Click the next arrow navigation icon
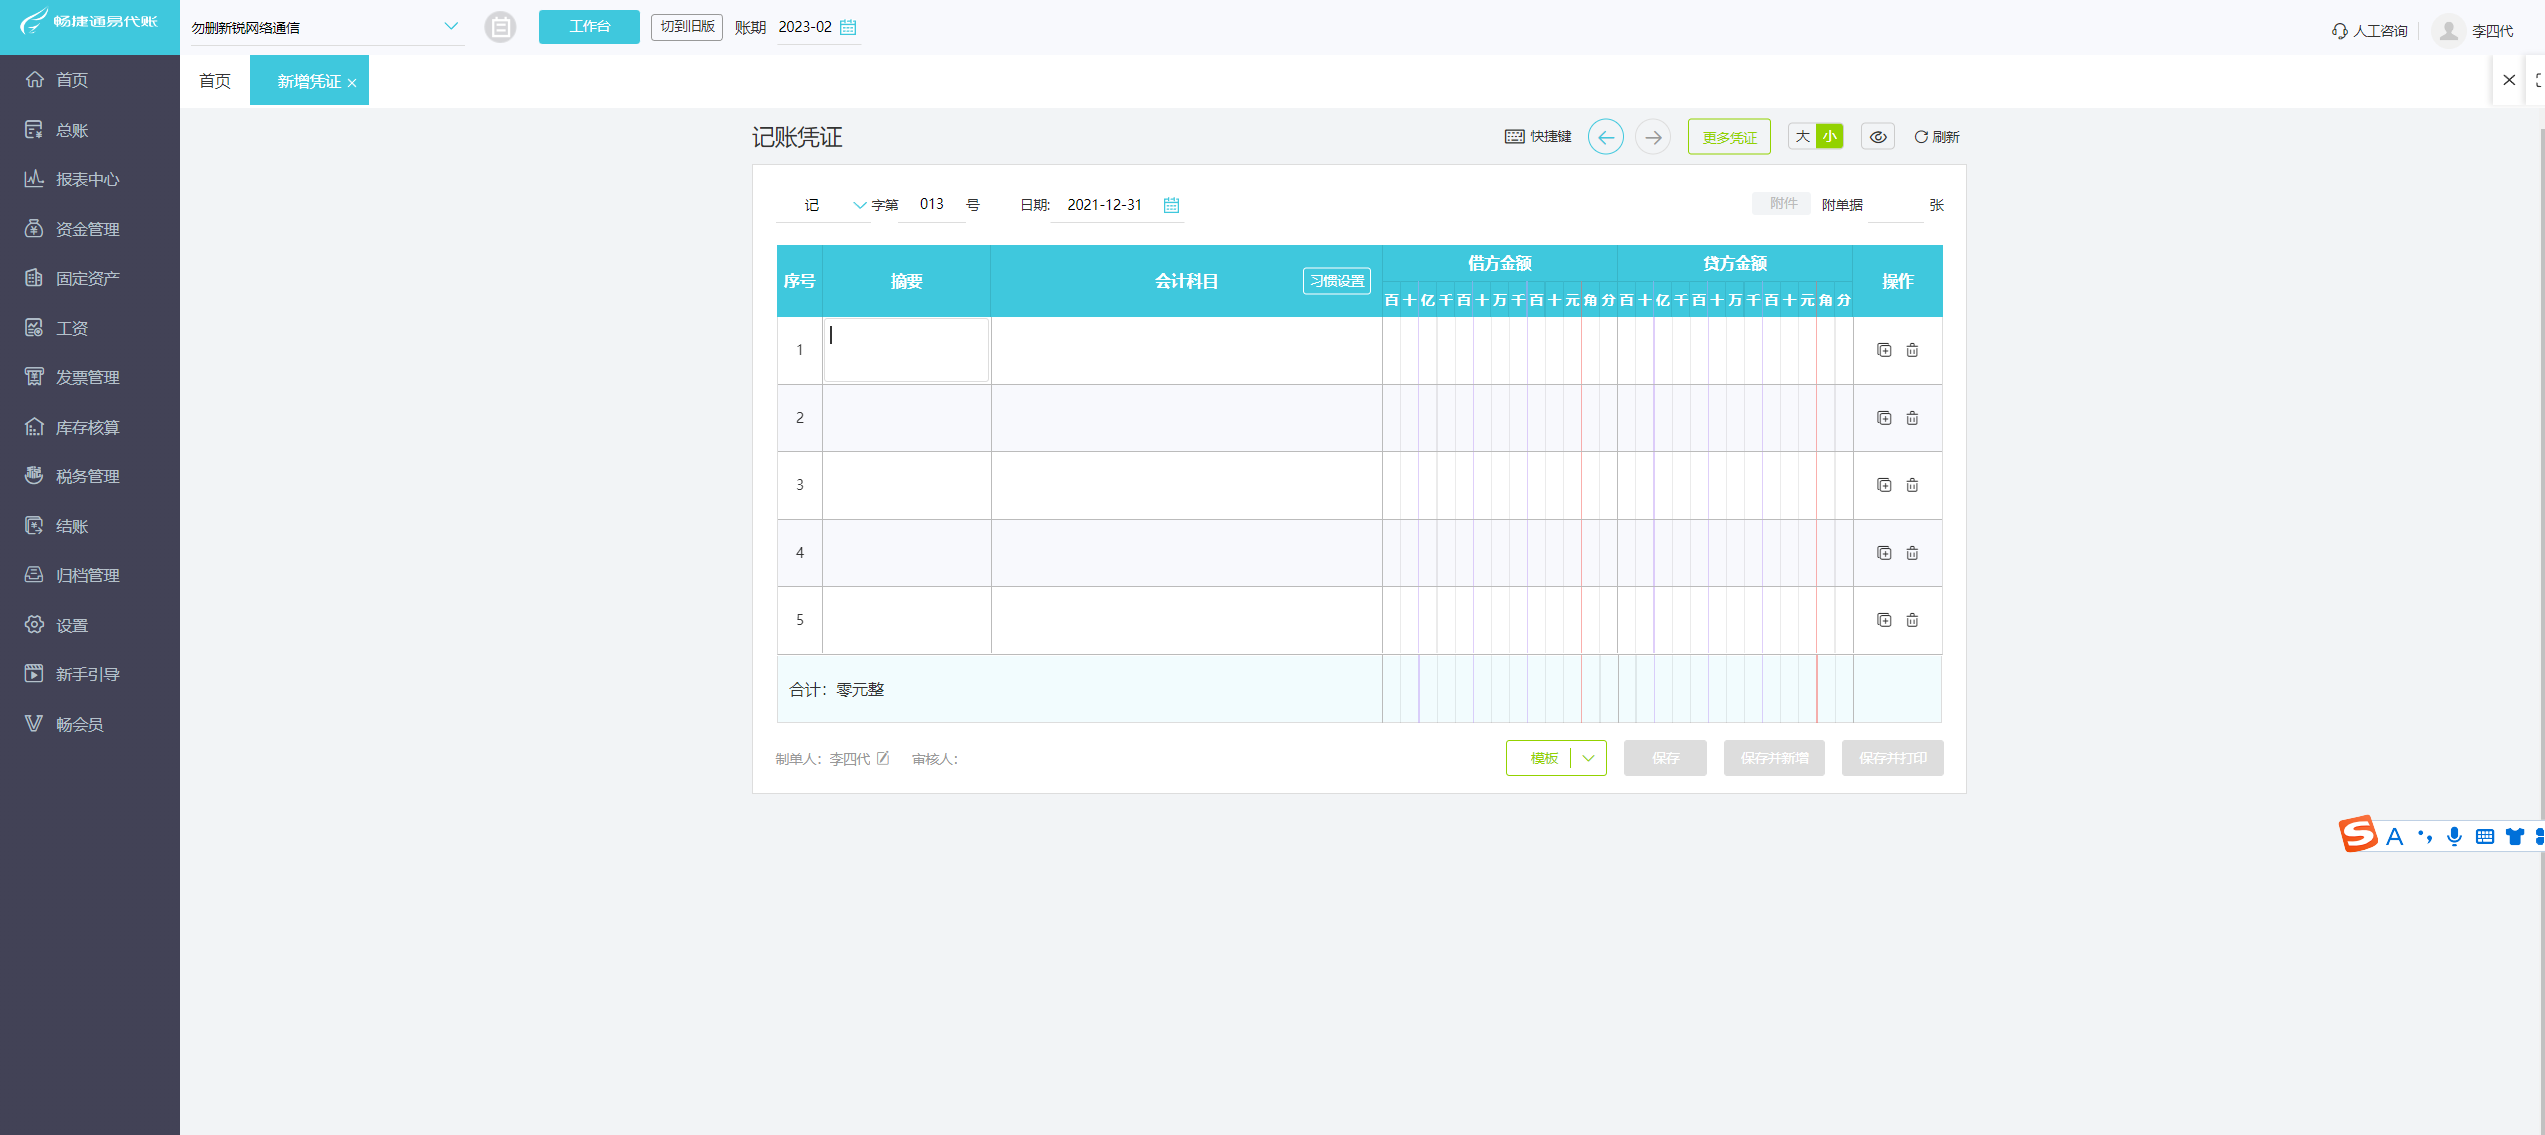This screenshot has height=1135, width=2545. coord(1654,136)
